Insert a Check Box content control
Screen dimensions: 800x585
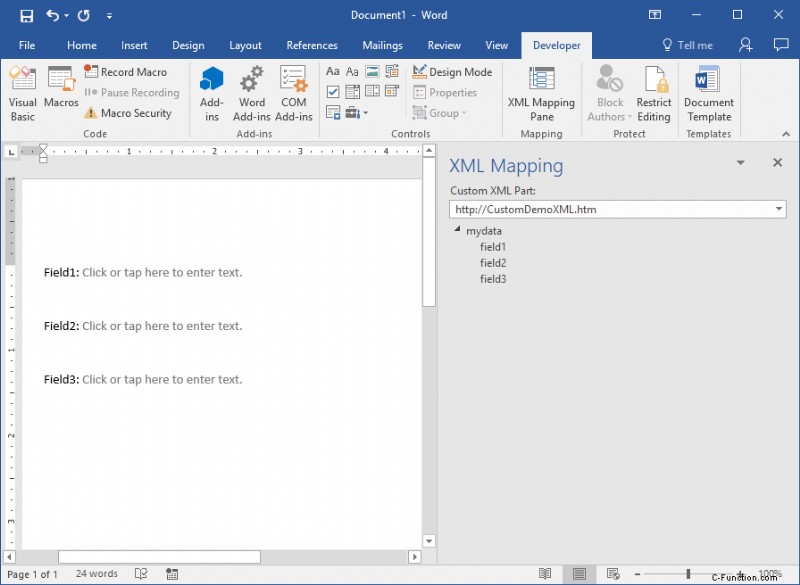pos(333,92)
